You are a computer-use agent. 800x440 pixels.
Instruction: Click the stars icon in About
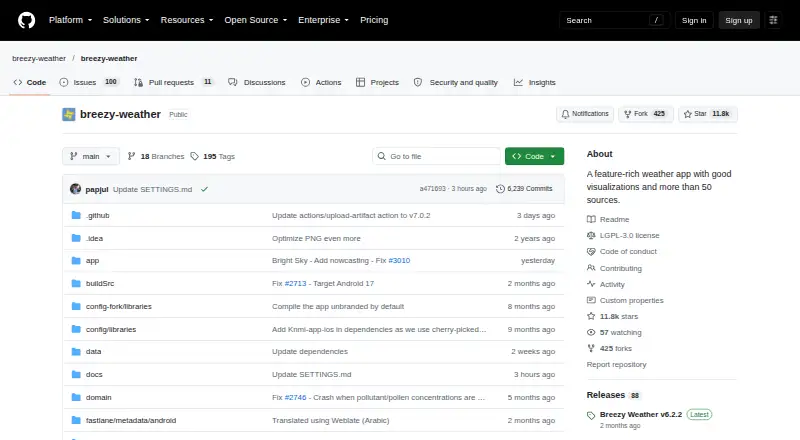591,316
